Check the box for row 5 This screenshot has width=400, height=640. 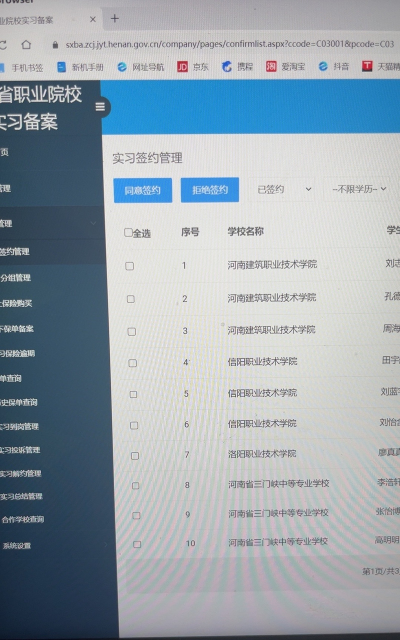pyautogui.click(x=133, y=394)
